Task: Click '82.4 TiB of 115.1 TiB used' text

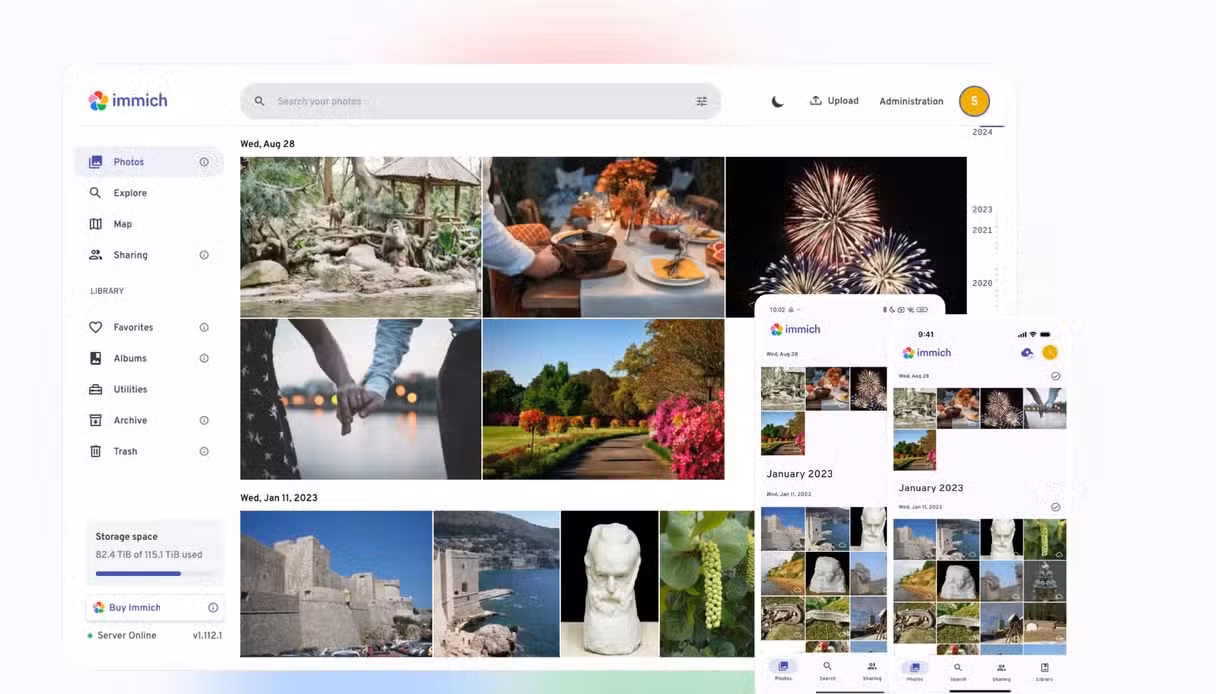Action: point(149,554)
